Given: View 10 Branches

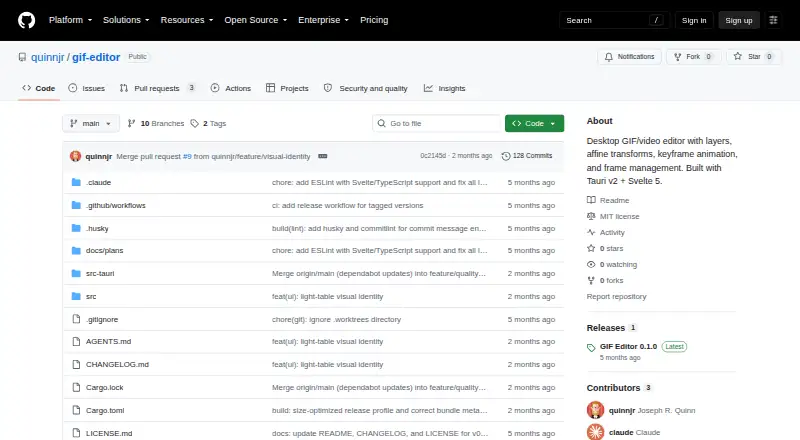Looking at the screenshot, I should [x=156, y=124].
